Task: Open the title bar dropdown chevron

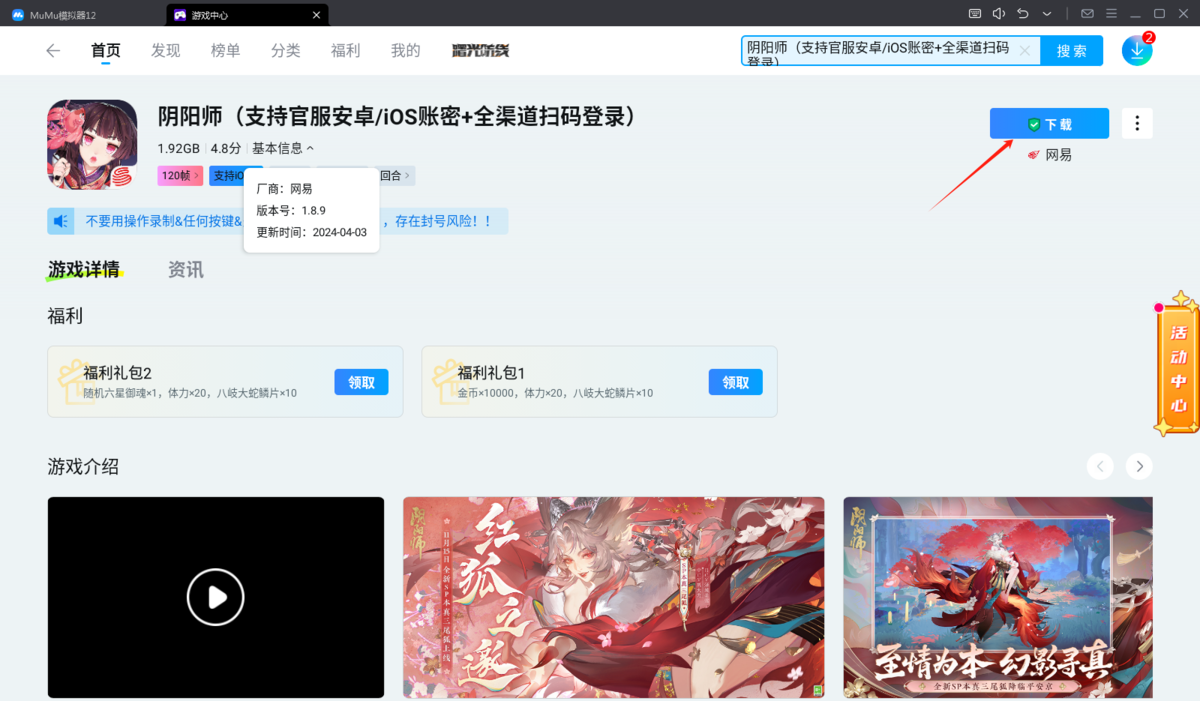Action: pos(1046,14)
